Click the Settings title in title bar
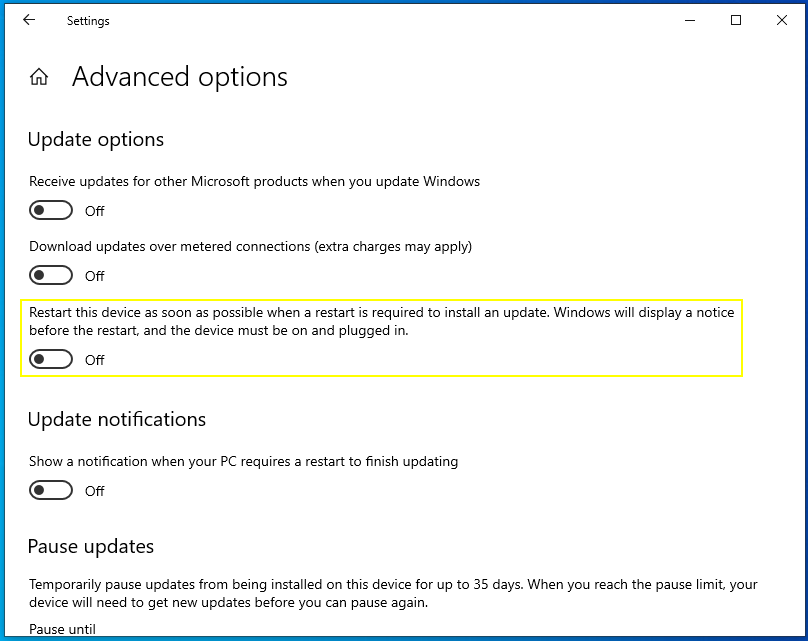Image resolution: width=808 pixels, height=641 pixels. tap(89, 20)
